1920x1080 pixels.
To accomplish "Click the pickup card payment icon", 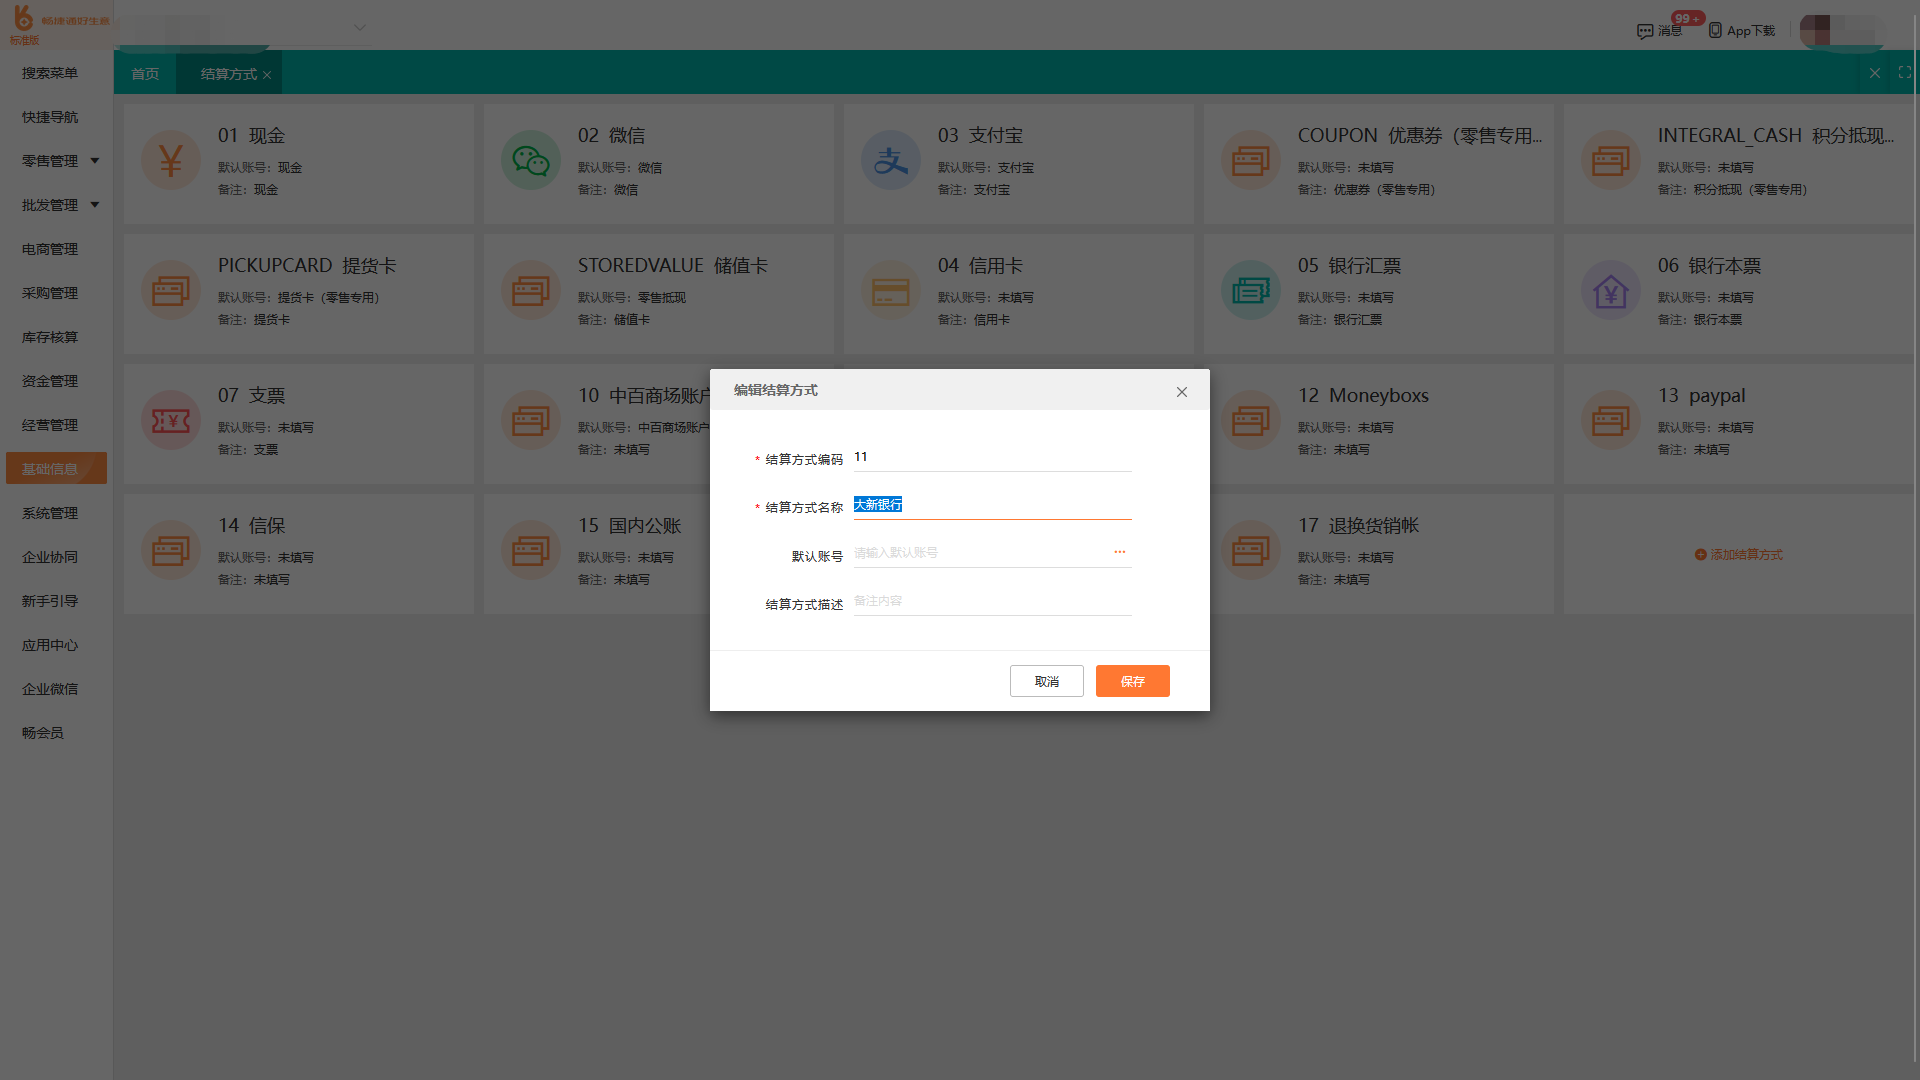I will pos(171,289).
